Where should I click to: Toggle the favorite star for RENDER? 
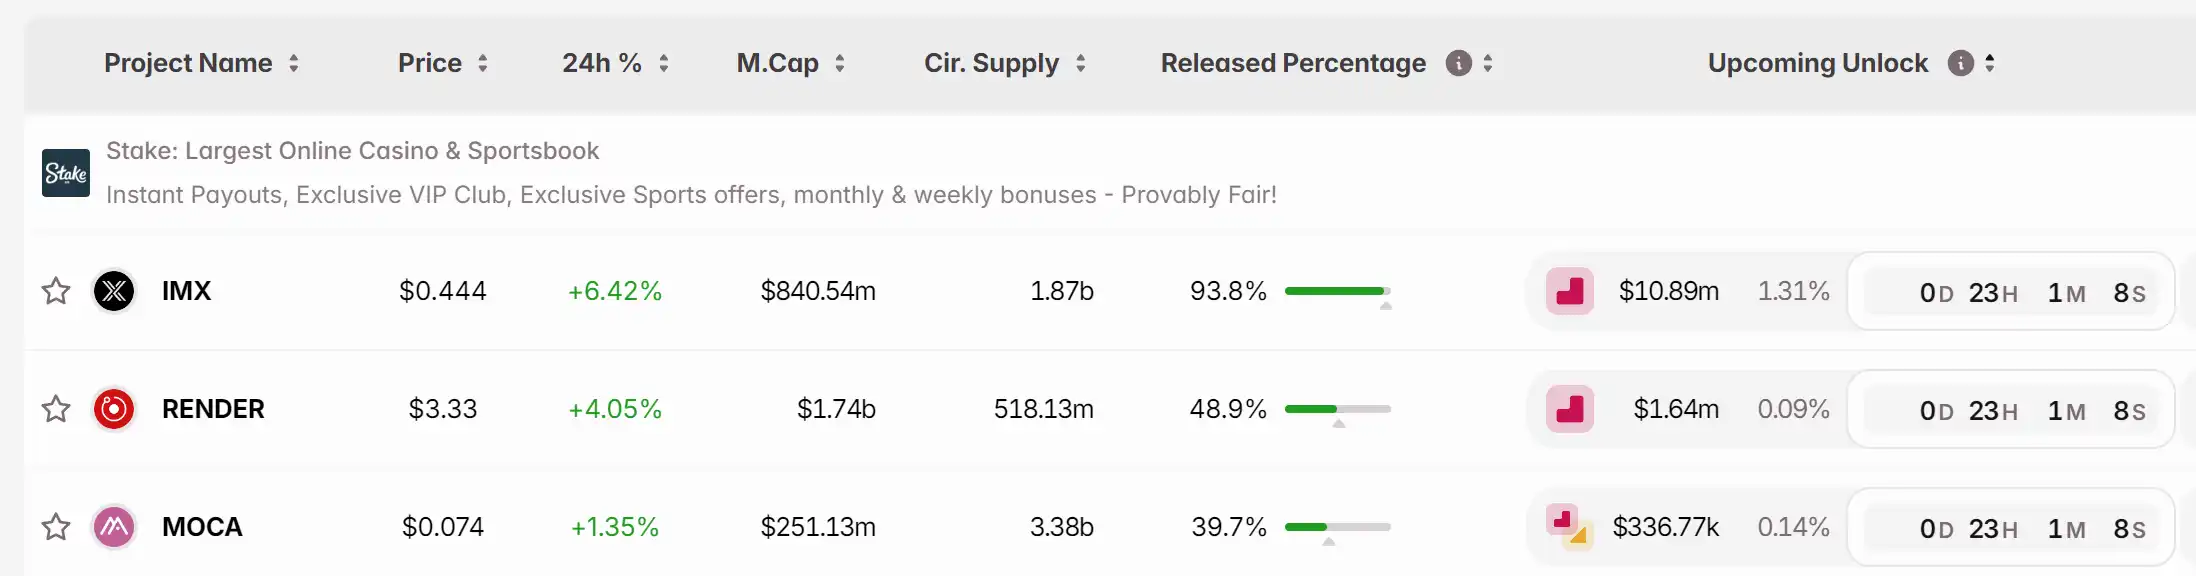click(x=56, y=409)
